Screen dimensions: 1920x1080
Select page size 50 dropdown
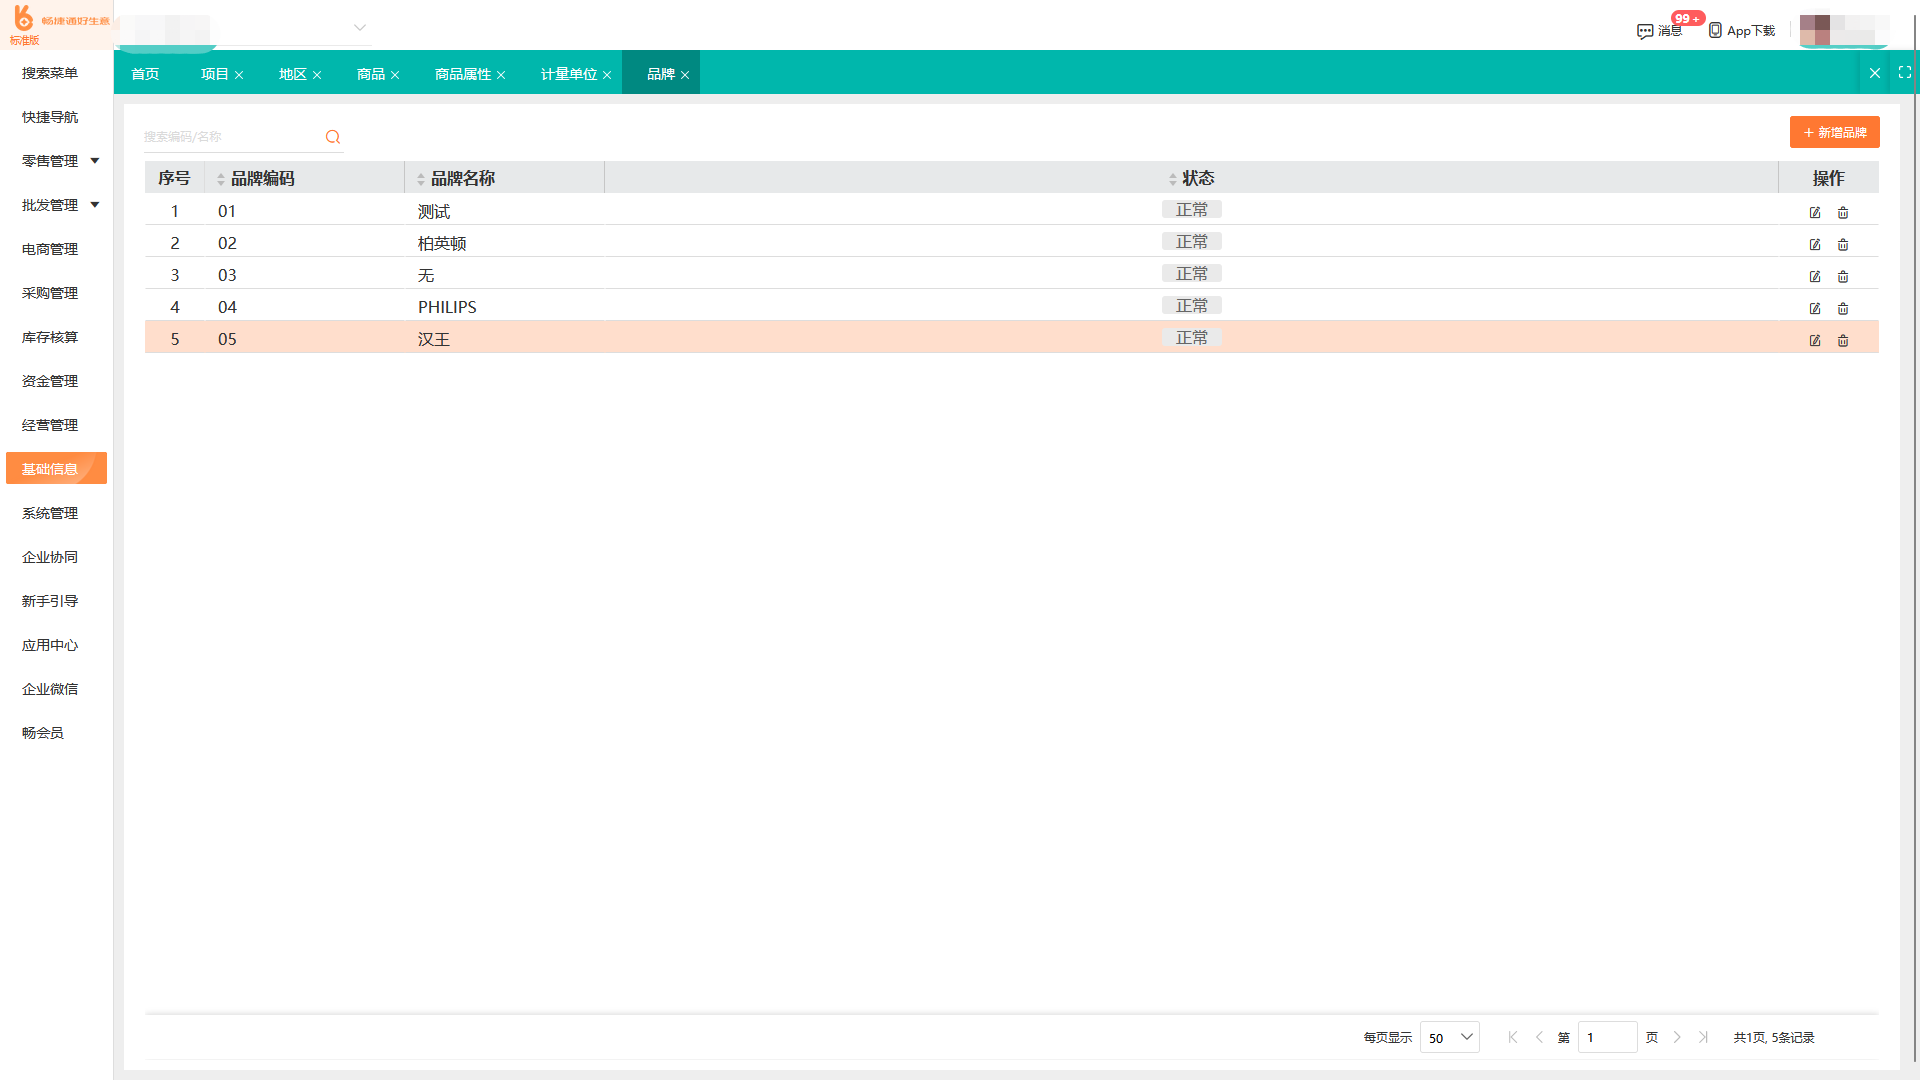(1449, 1038)
